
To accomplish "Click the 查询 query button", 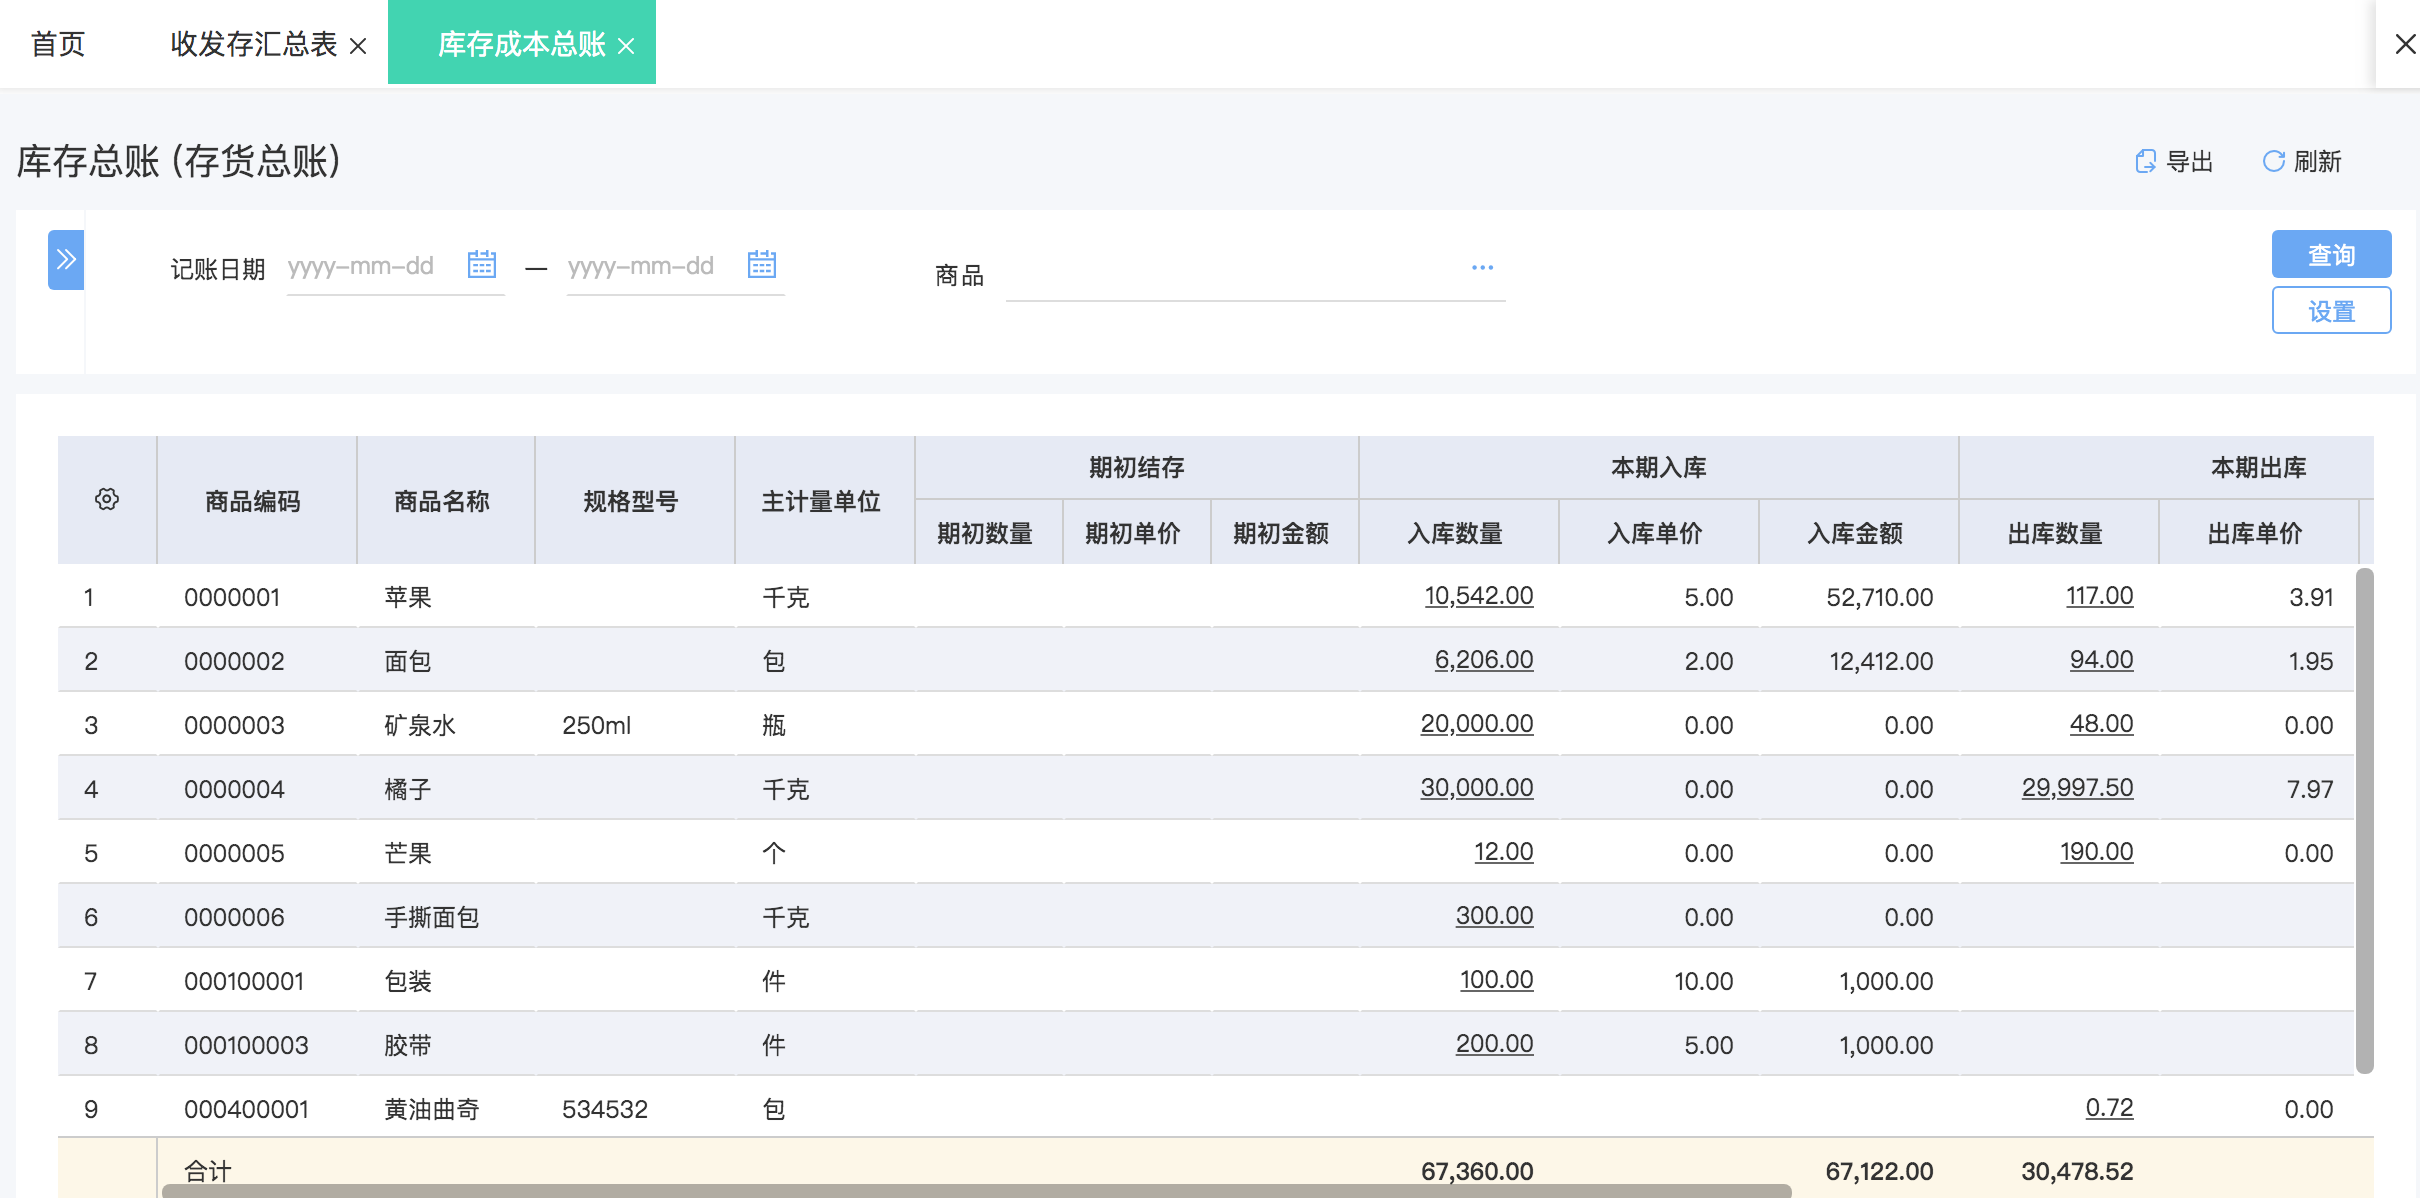I will tap(2332, 256).
